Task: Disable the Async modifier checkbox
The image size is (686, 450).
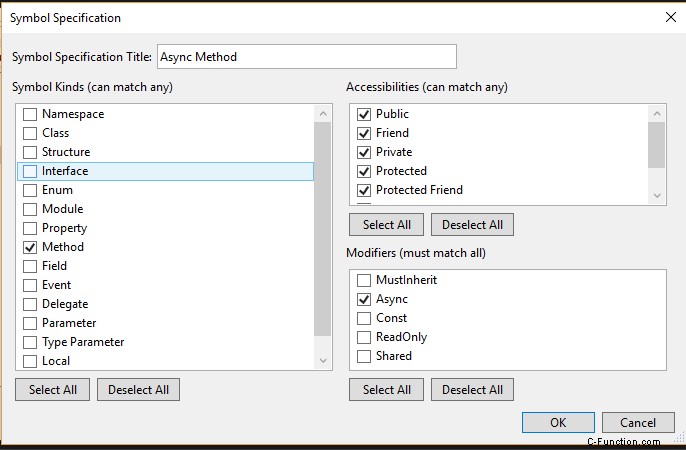Action: (364, 299)
